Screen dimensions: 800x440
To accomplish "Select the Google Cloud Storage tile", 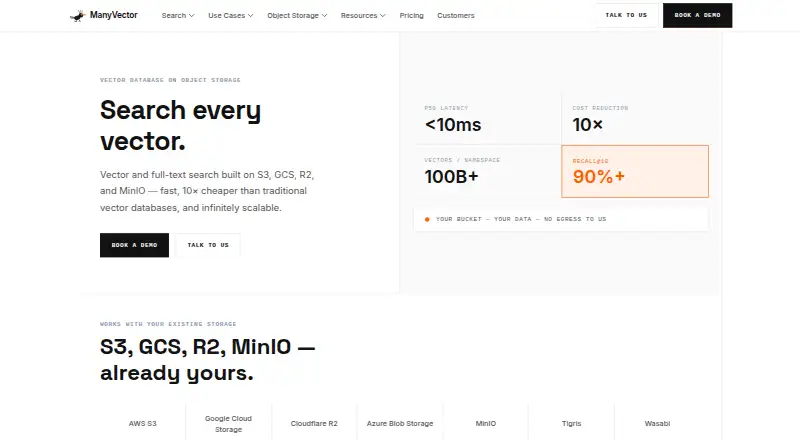I will click(x=228, y=423).
